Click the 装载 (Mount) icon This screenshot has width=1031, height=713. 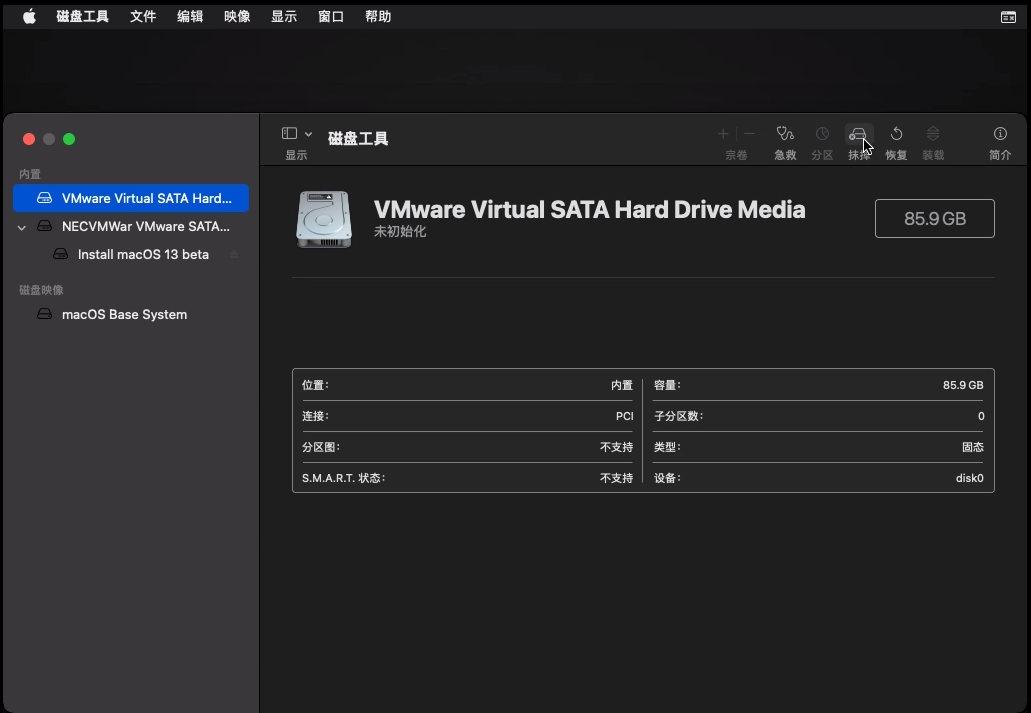931,133
